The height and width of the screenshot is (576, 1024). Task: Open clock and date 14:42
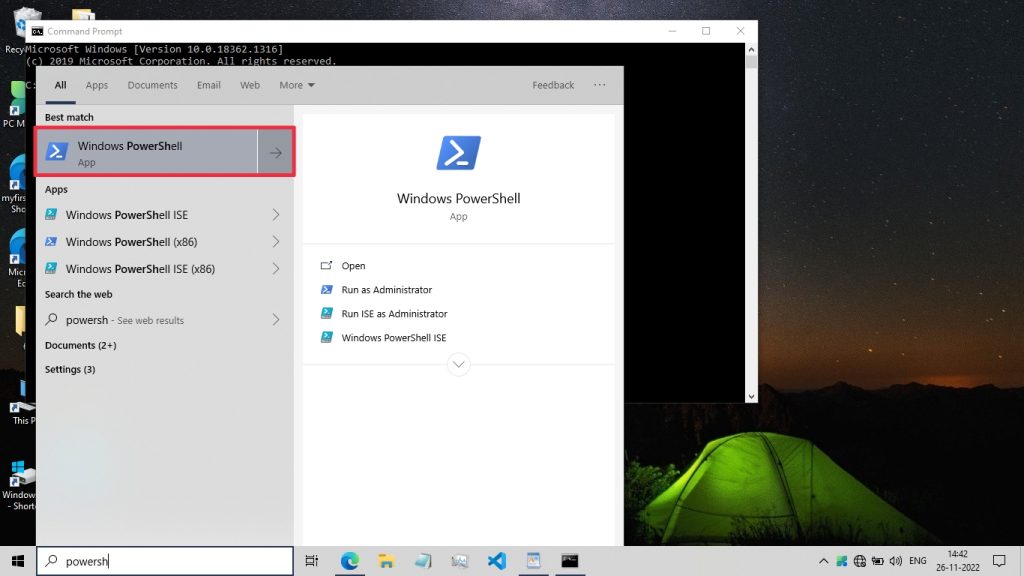point(957,561)
